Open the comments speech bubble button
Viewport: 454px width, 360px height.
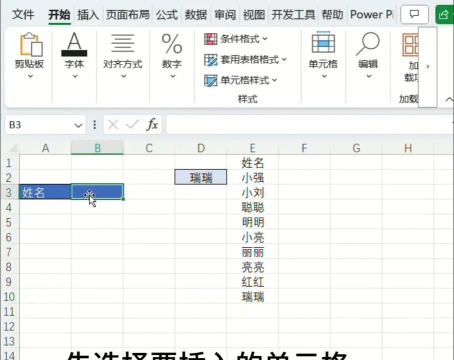coord(414,14)
